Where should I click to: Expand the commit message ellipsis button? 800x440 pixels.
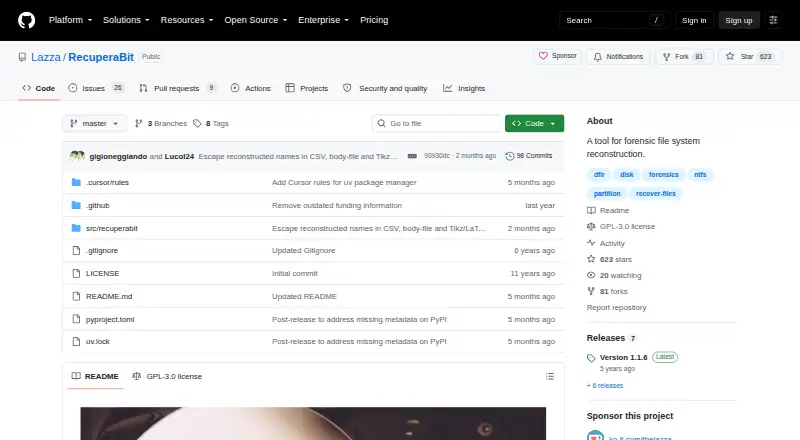[412, 156]
